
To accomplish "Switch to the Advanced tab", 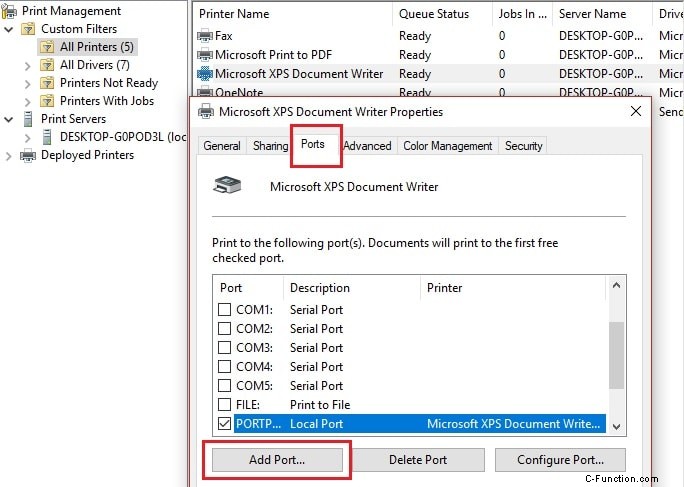I will [x=367, y=146].
